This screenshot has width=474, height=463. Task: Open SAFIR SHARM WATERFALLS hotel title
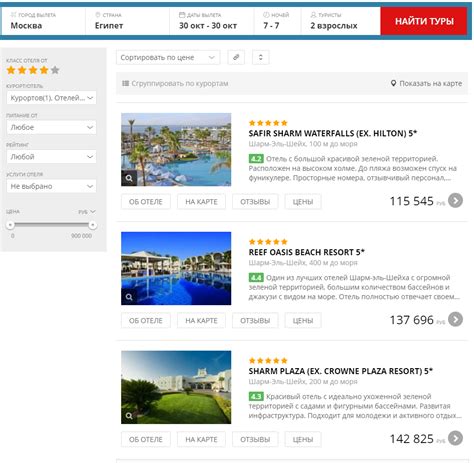[x=333, y=133]
